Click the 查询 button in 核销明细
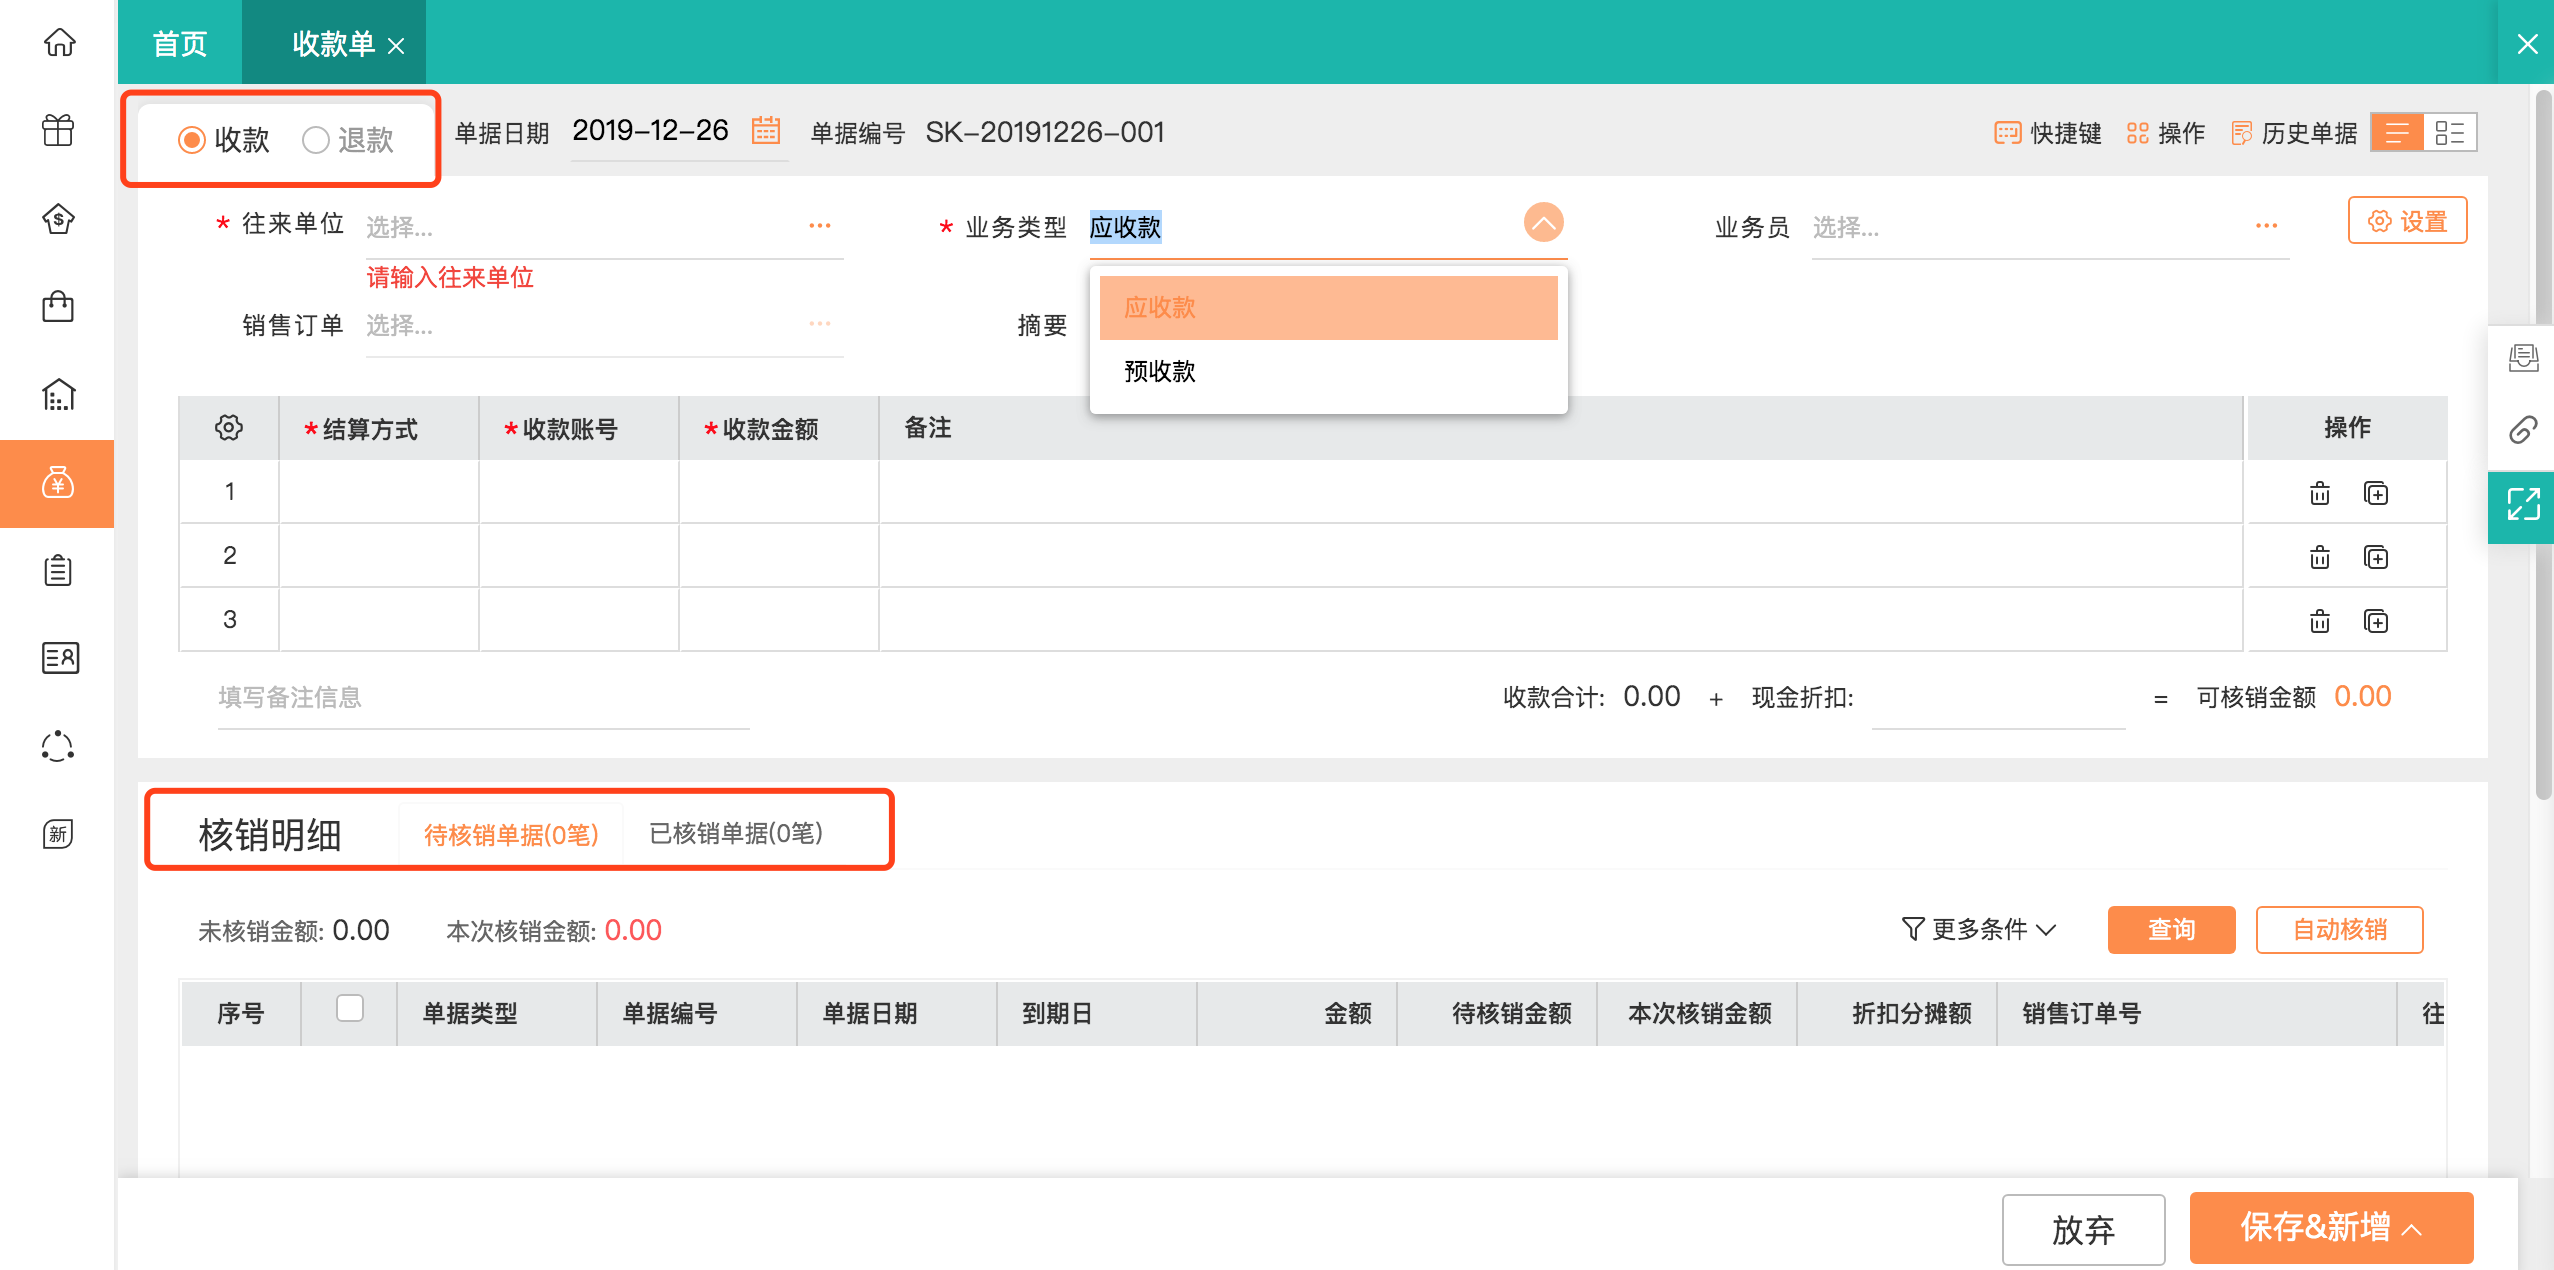2554x1270 pixels. 2170,930
